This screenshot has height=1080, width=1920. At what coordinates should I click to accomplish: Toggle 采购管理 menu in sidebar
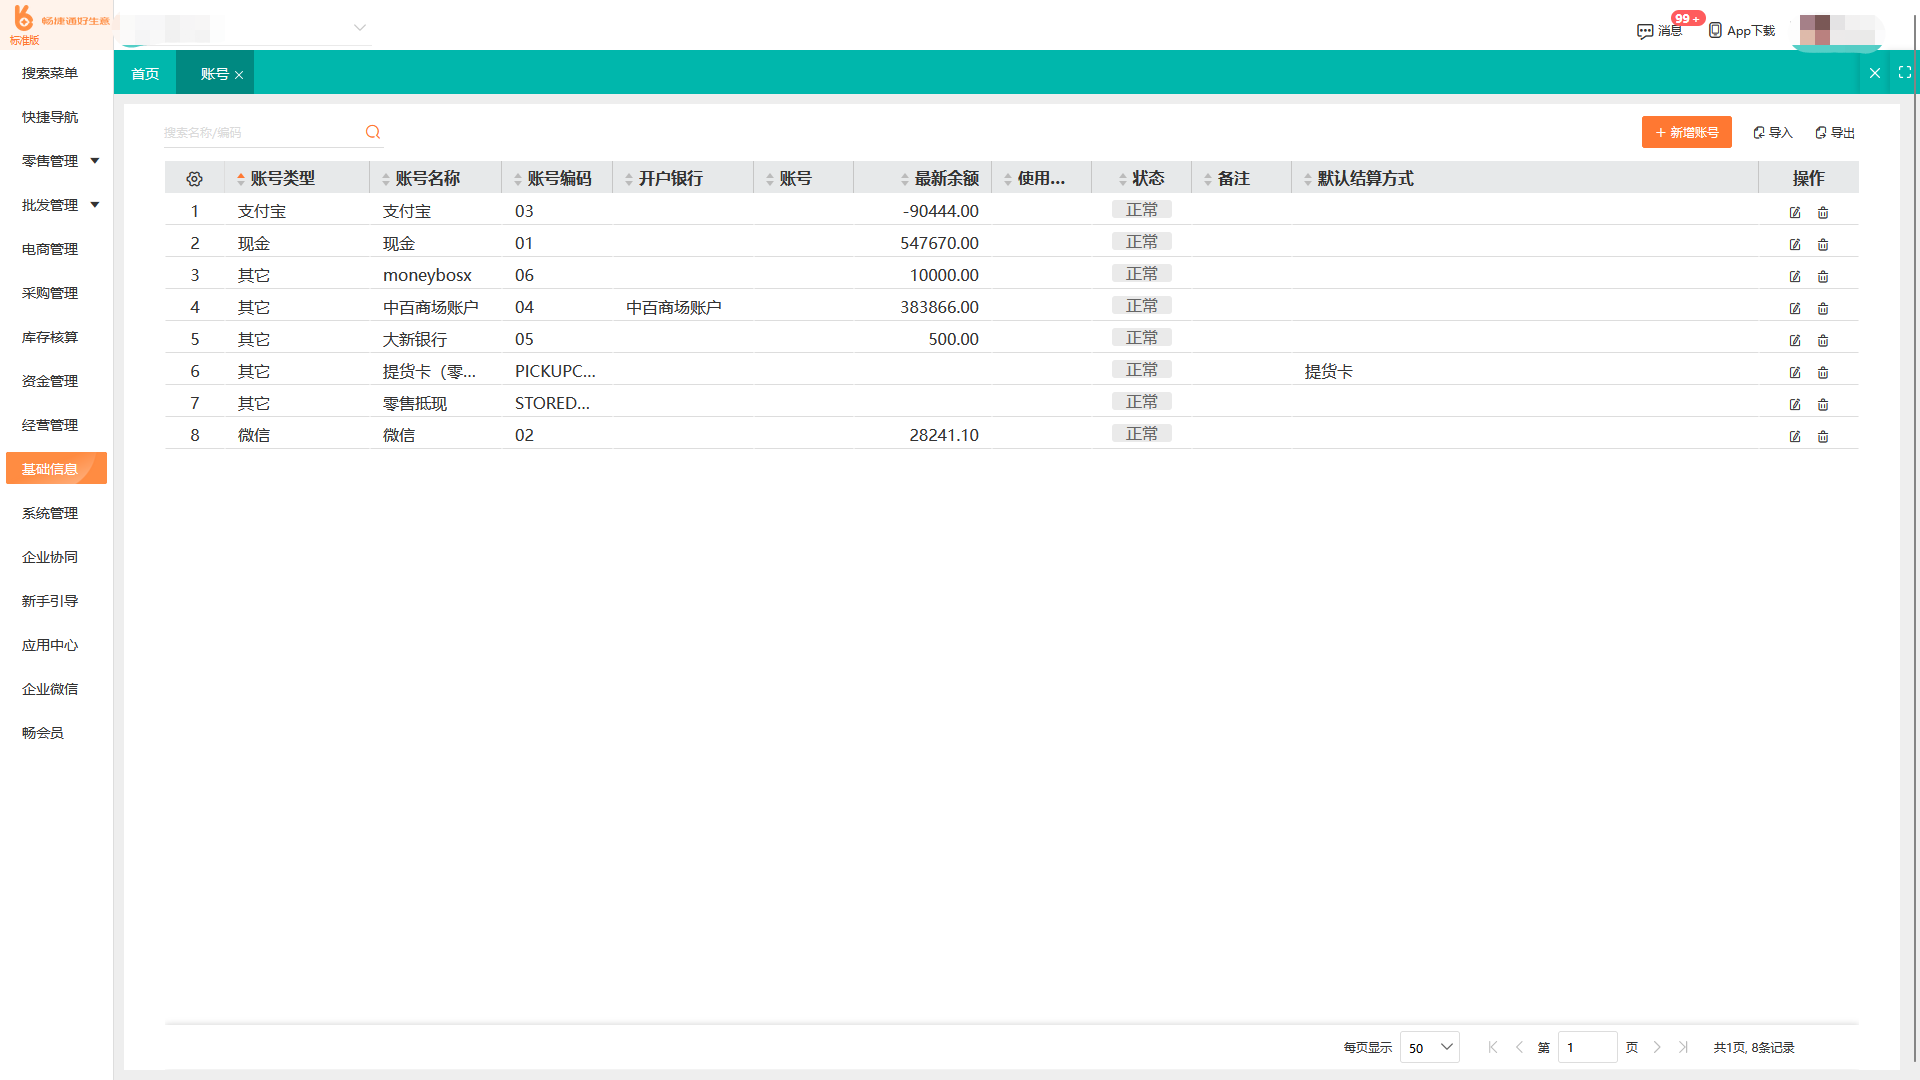coord(53,293)
